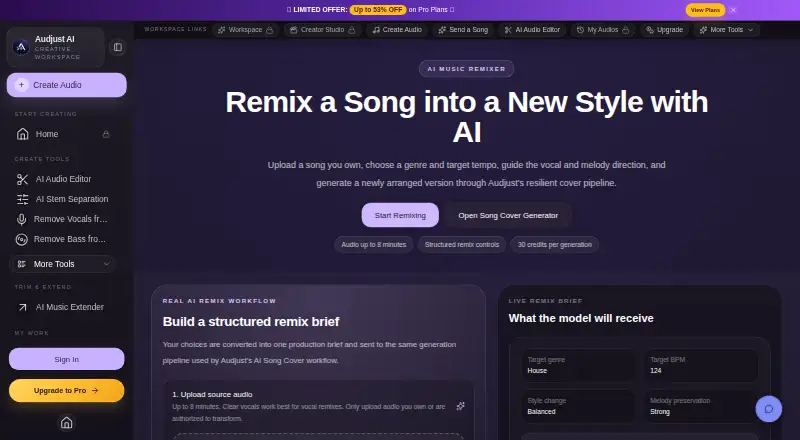Click the microphone icon for Remove Vocals
Screen dimensions: 800x440
[21, 219]
